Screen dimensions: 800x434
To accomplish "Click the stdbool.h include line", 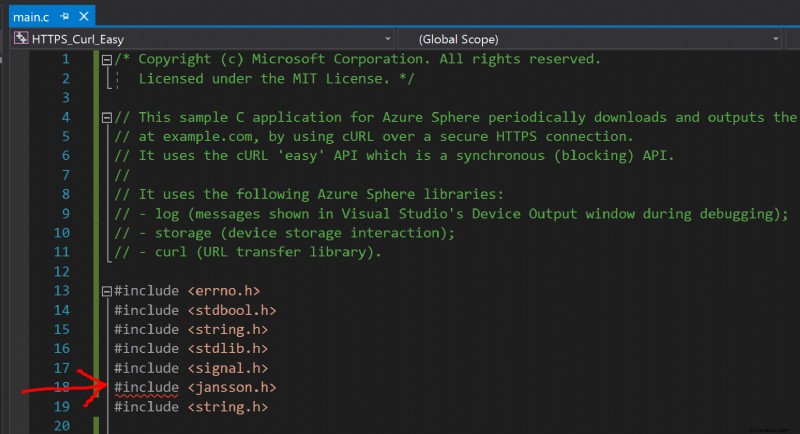I will coord(195,310).
